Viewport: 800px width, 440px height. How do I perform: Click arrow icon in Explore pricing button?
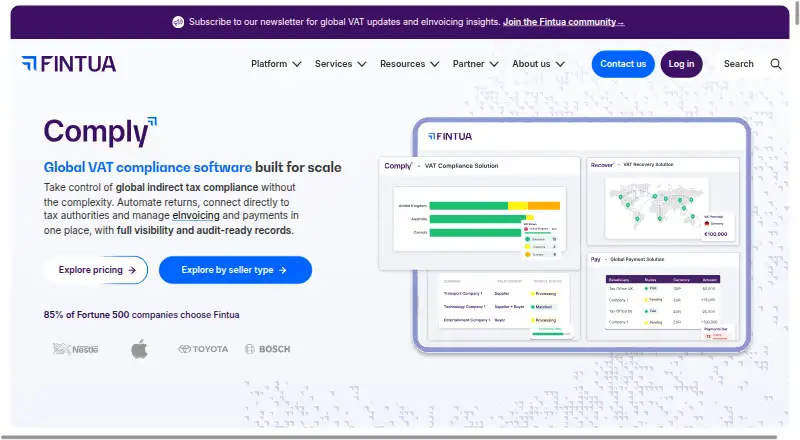pyautogui.click(x=132, y=270)
